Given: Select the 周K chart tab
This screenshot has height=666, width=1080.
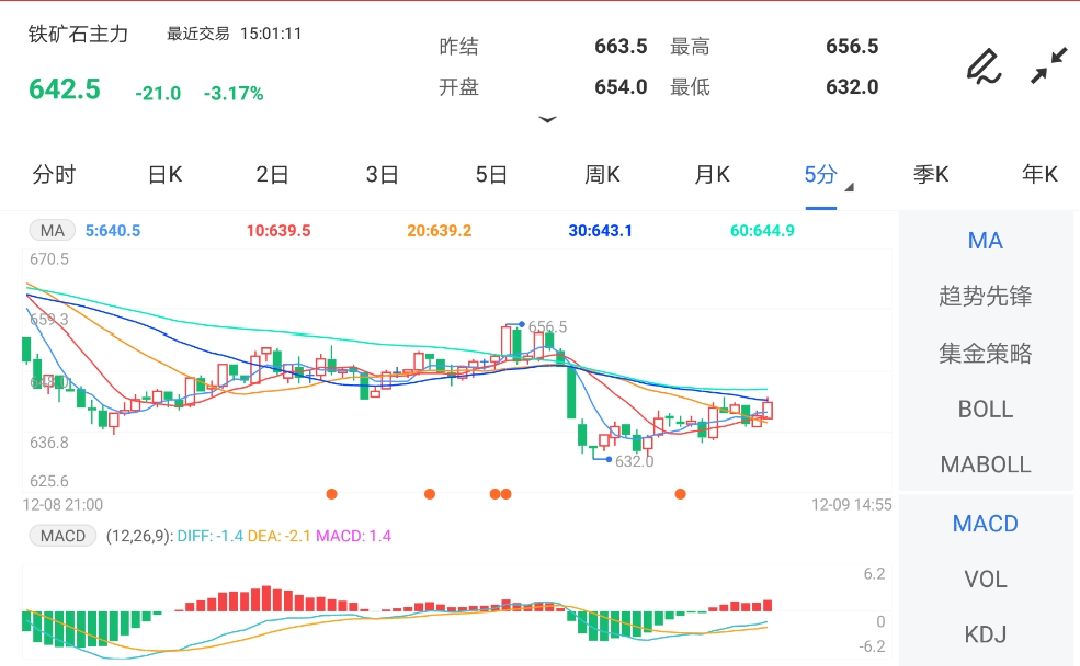Looking at the screenshot, I should tap(602, 175).
